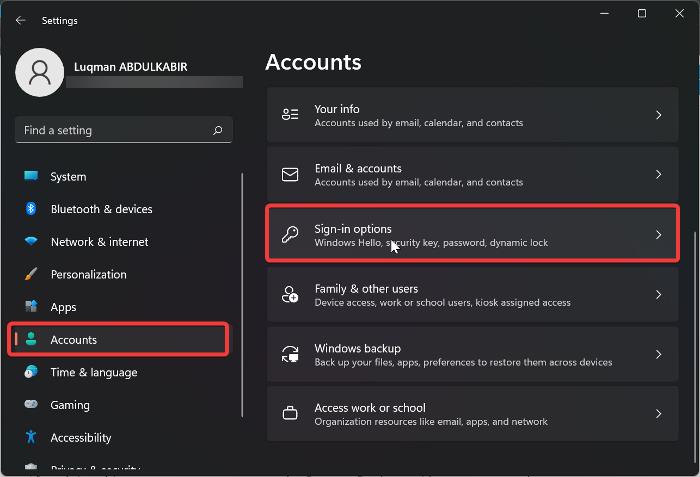Click the Bluetooth & devices icon

point(31,209)
